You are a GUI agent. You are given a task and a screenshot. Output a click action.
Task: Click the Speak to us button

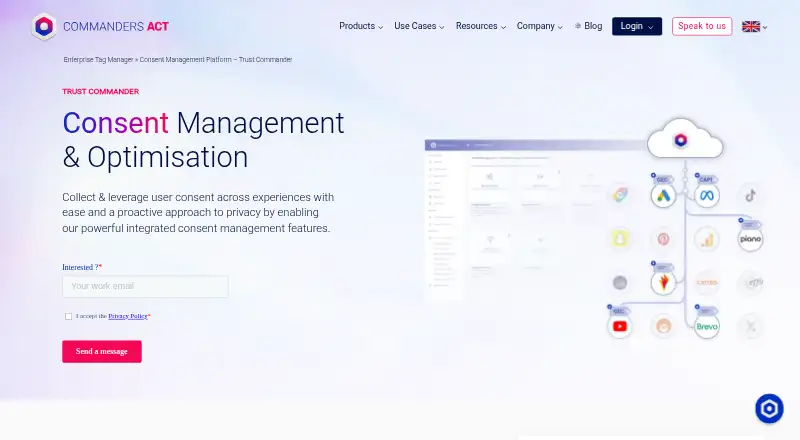click(702, 26)
